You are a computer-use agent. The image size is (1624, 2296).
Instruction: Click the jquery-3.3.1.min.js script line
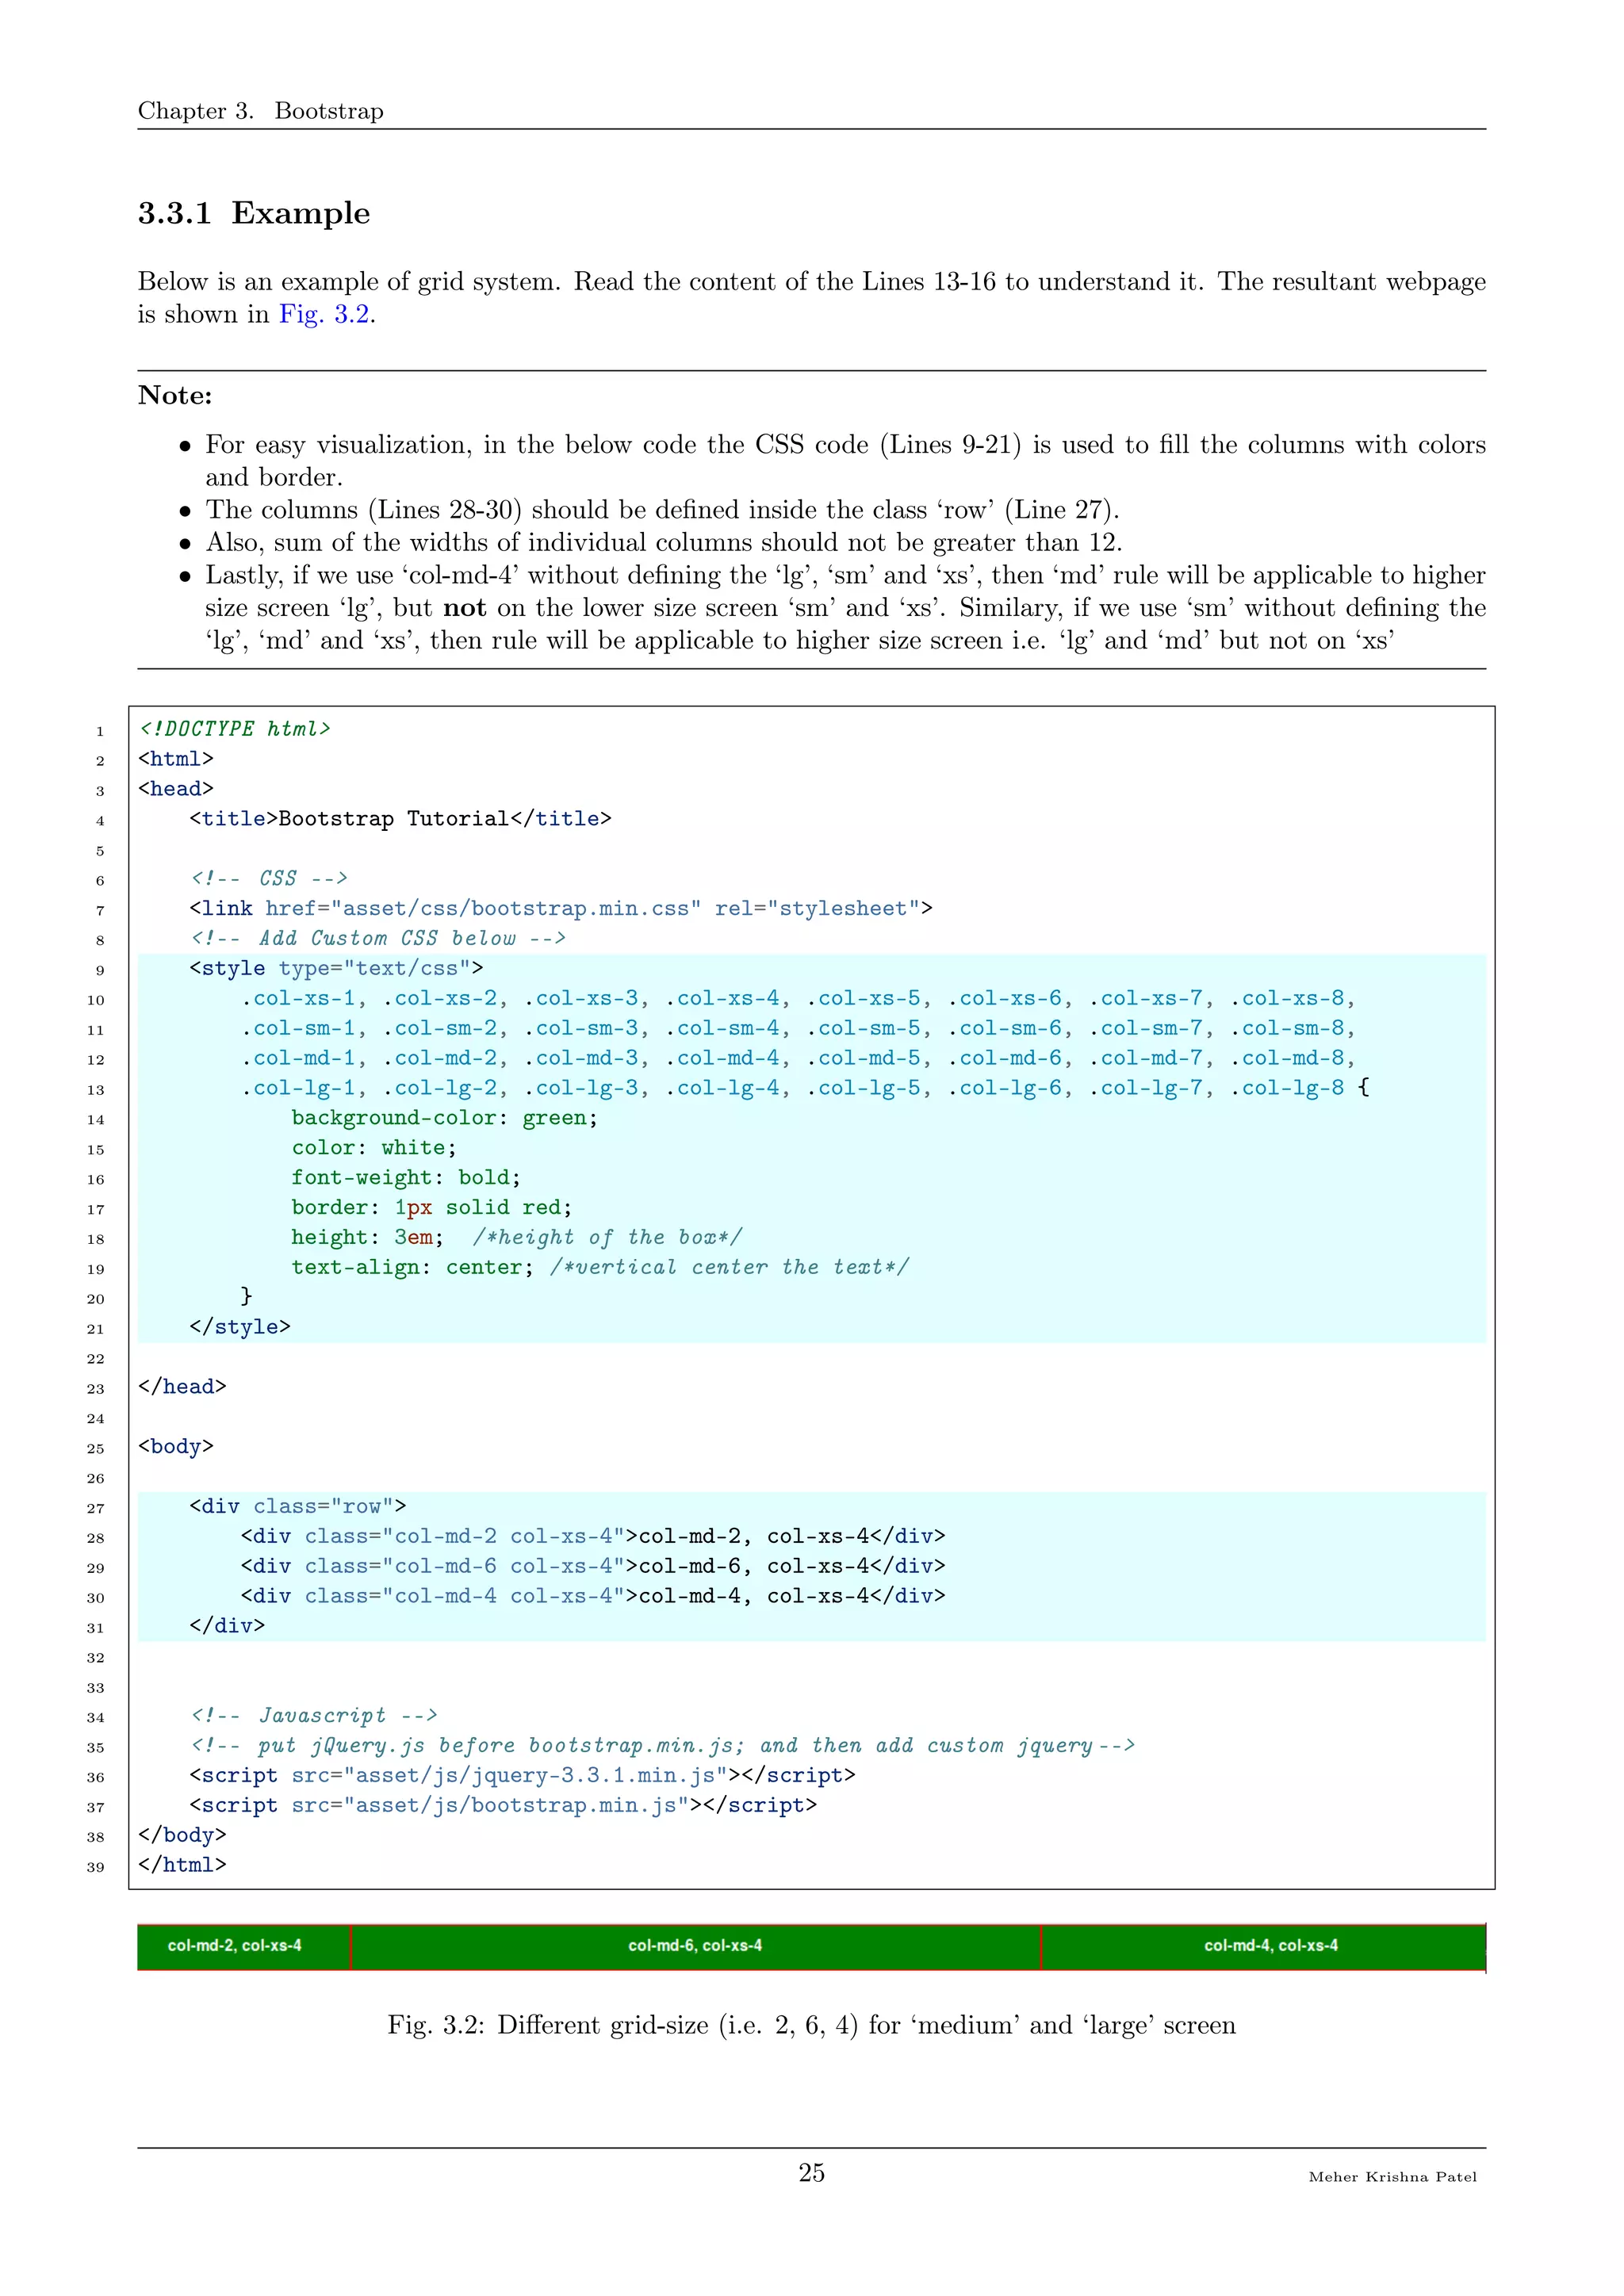(x=522, y=1775)
